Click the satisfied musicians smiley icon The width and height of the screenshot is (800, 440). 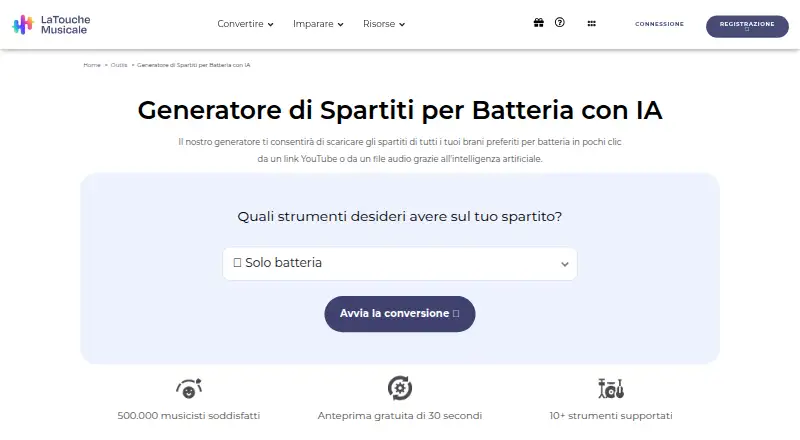[189, 388]
